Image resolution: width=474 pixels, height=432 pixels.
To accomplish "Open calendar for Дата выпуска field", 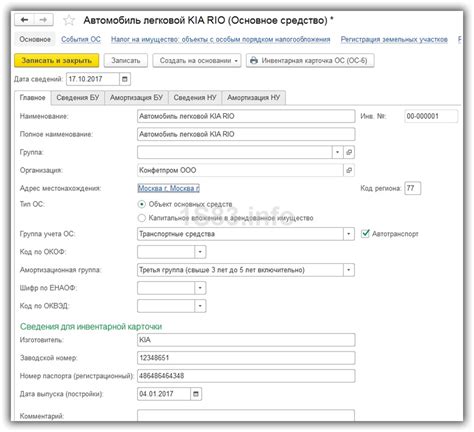I will 196,394.
